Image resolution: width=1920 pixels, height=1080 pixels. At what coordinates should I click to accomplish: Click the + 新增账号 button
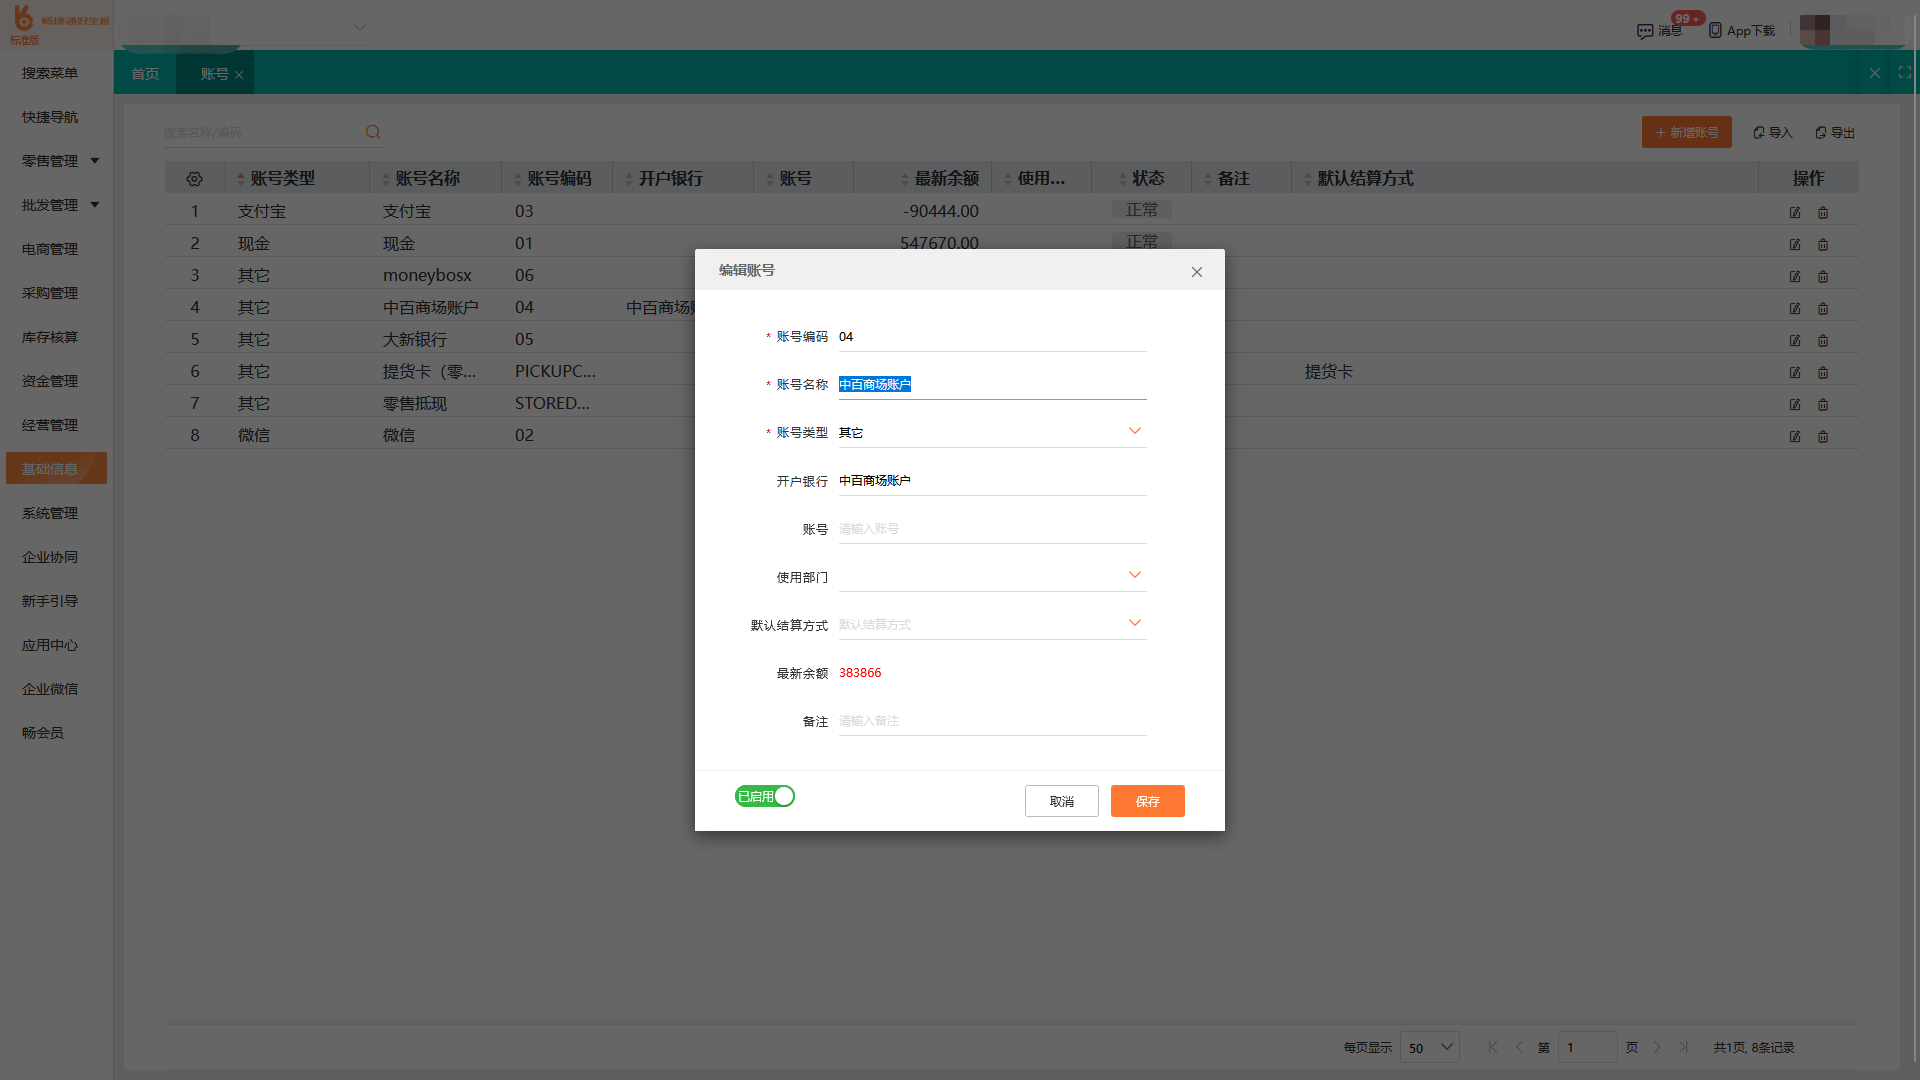tap(1687, 132)
